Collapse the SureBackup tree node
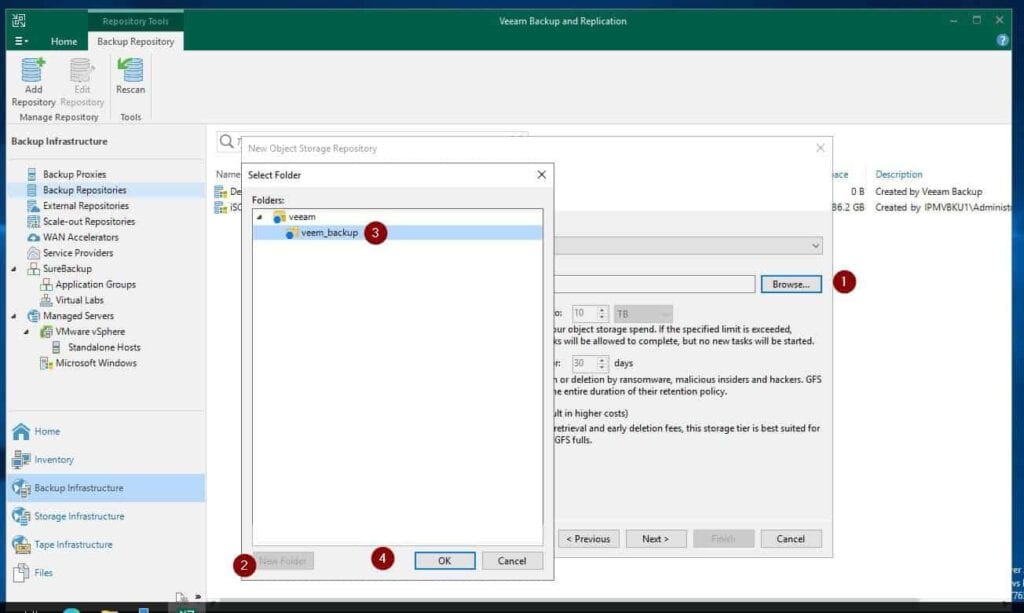This screenshot has width=1024, height=613. click(x=15, y=268)
